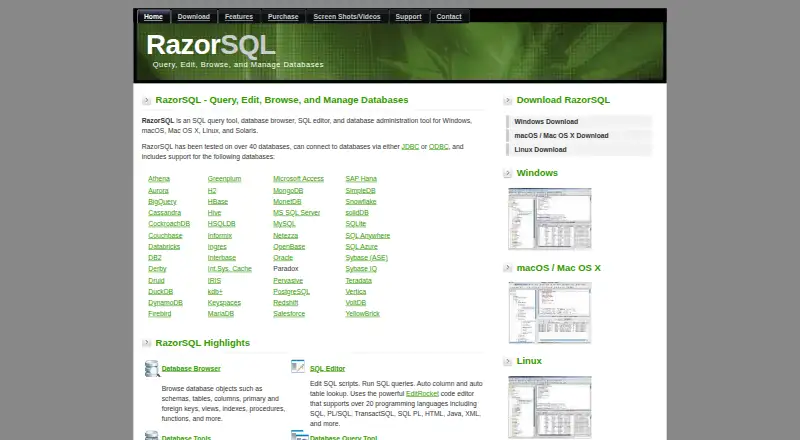Open the DuckDB link
800x440 pixels.
160,291
